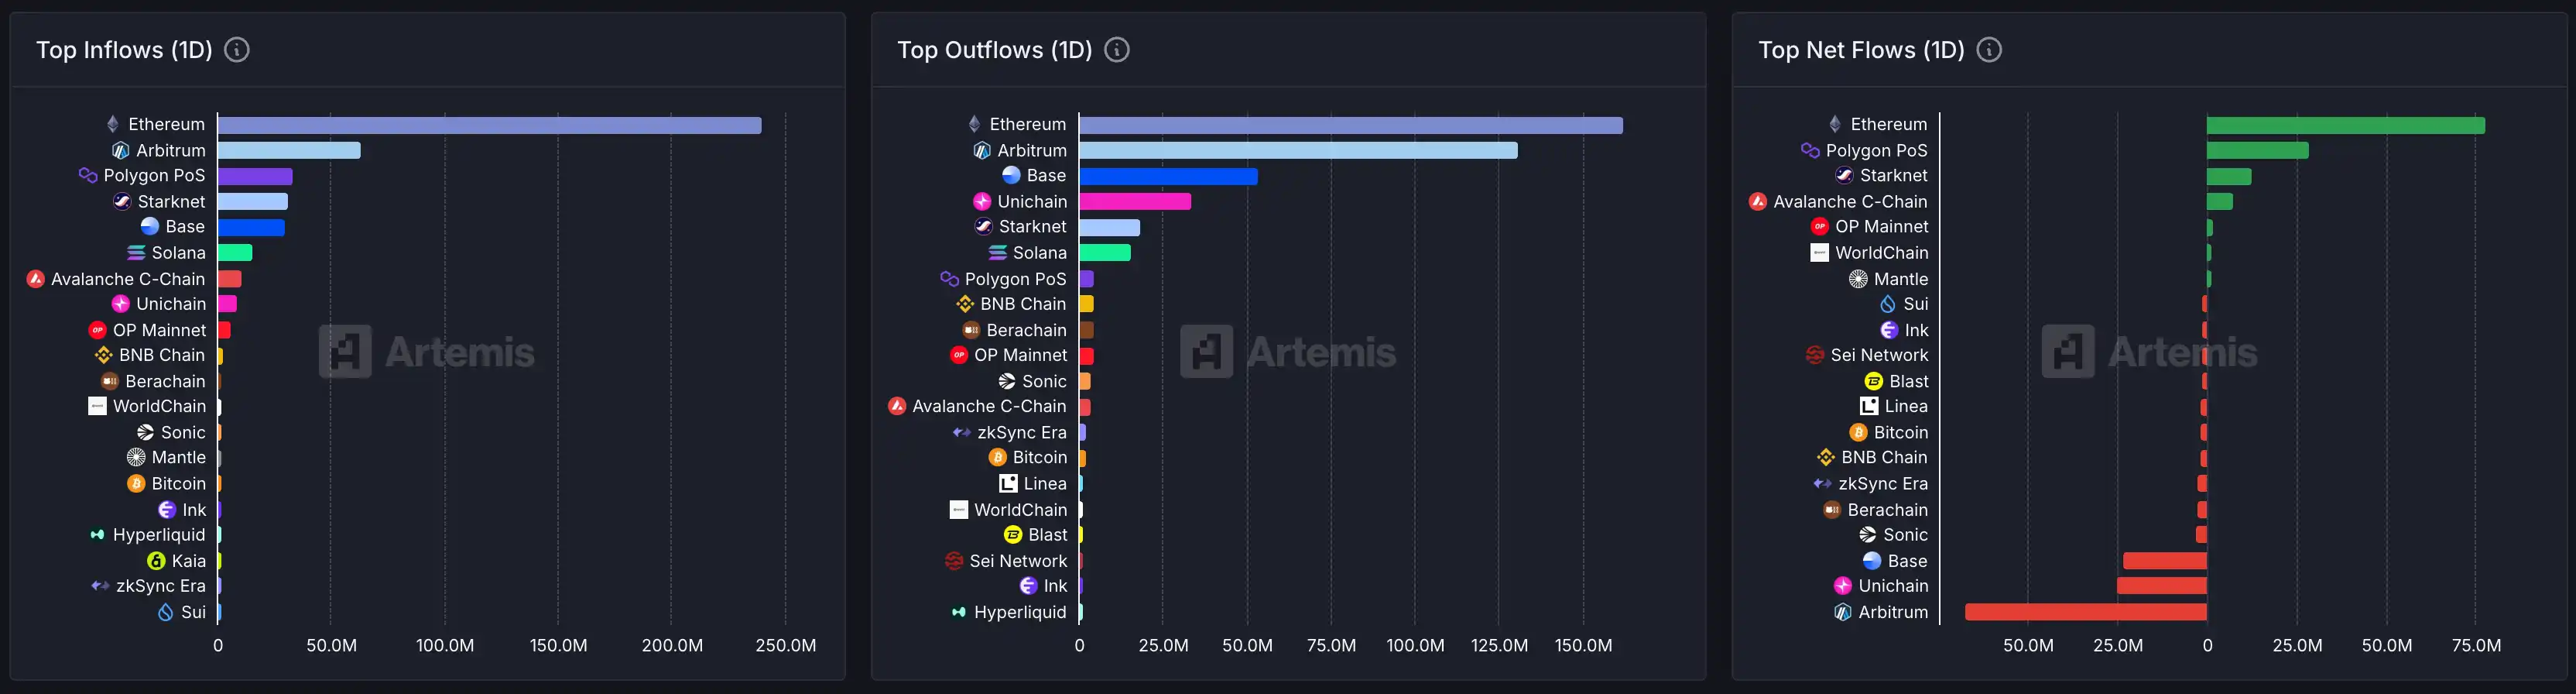The image size is (2576, 694).
Task: Click the info icon beside Top Outflows (1D)
Action: pyautogui.click(x=1117, y=50)
